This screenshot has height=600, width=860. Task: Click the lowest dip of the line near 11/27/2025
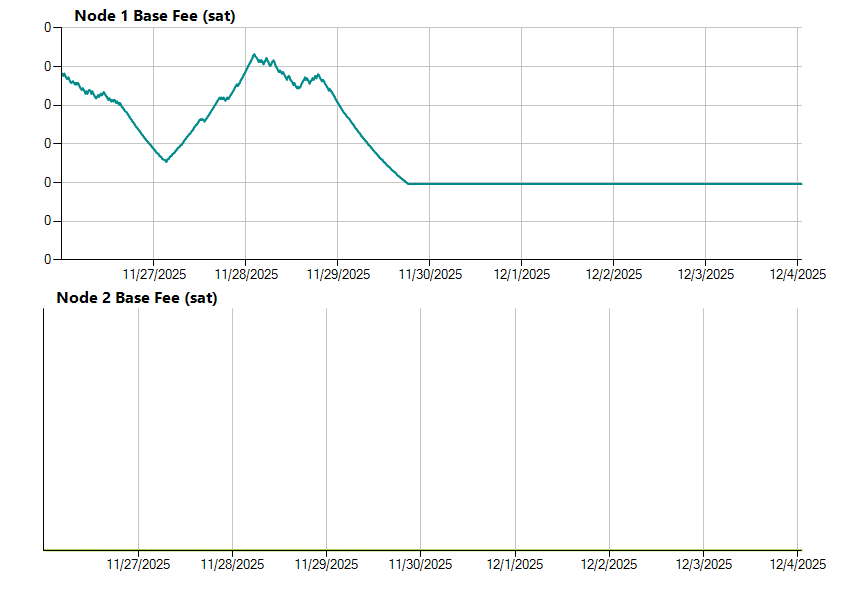point(166,161)
